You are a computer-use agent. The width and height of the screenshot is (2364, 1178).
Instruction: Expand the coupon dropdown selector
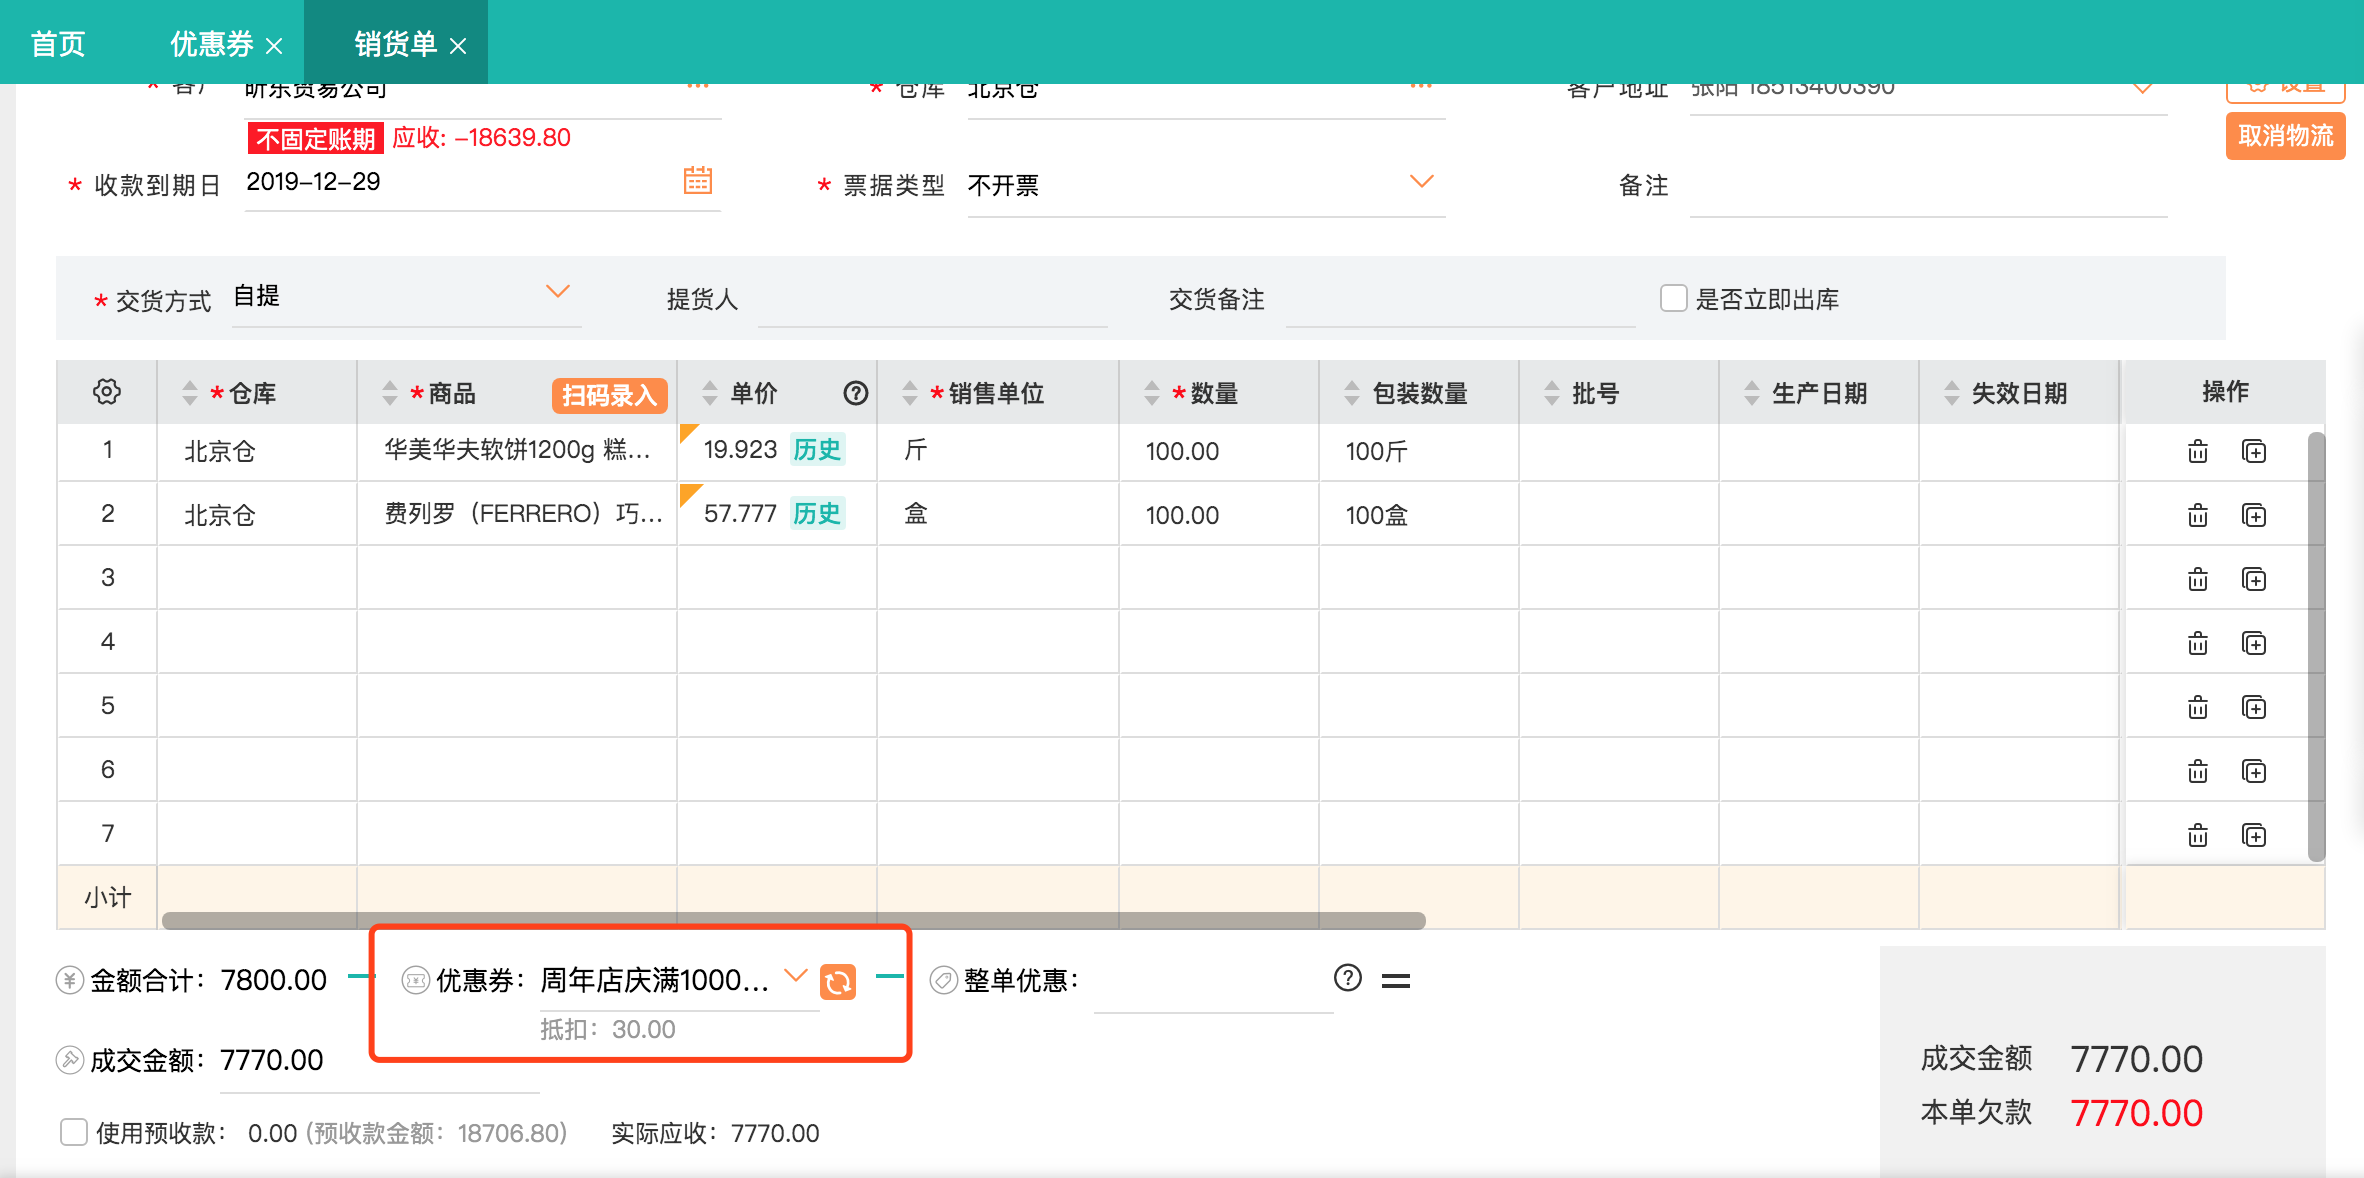(x=798, y=979)
